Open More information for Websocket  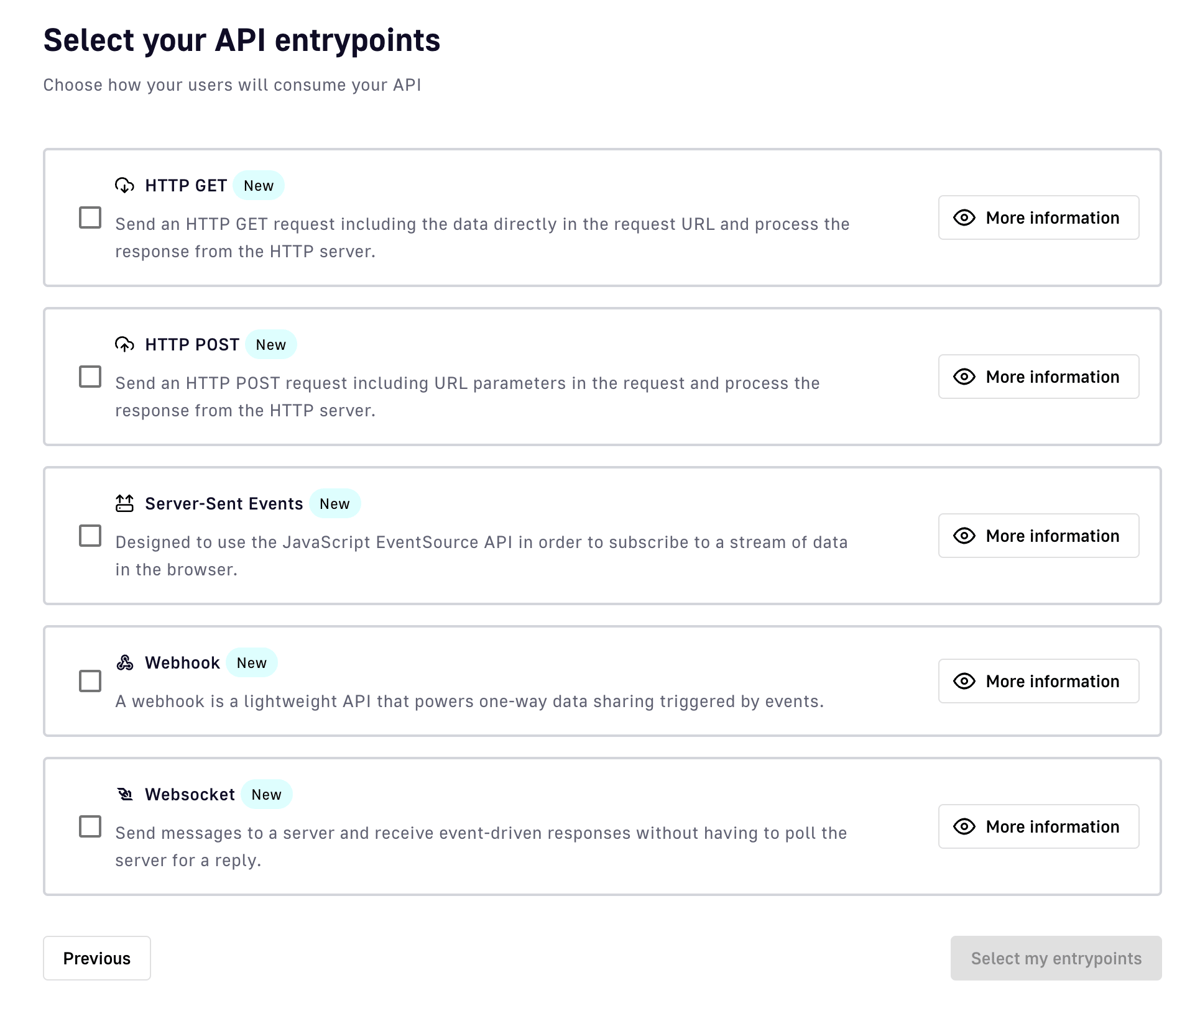1038,826
